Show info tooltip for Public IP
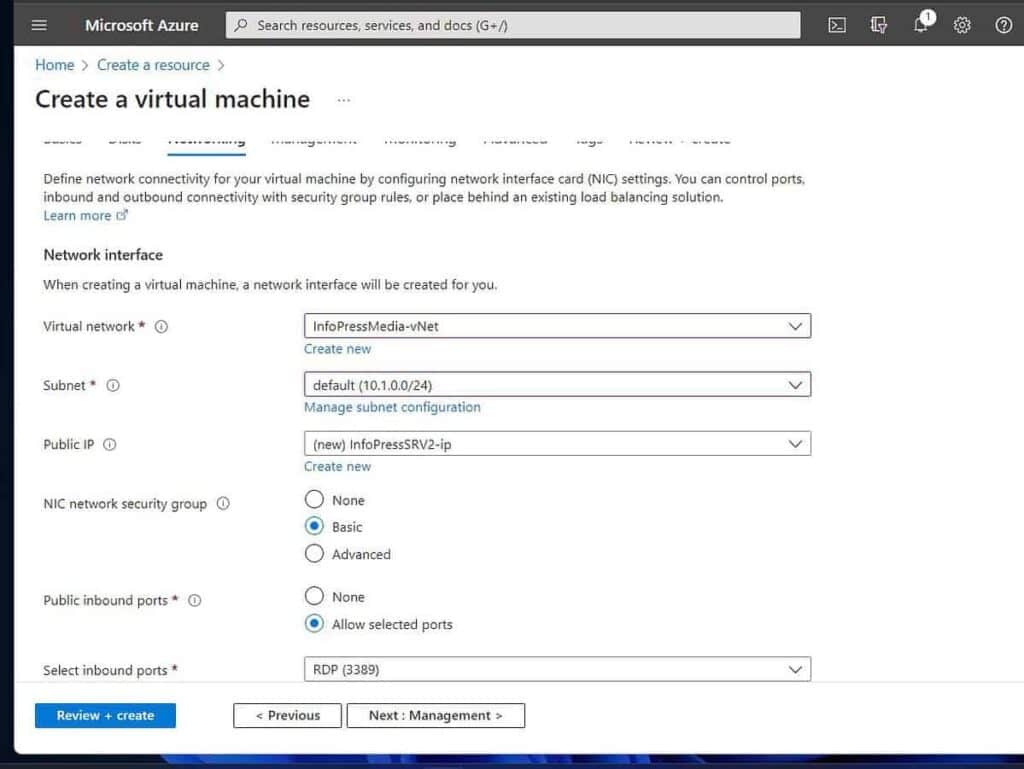This screenshot has width=1024, height=769. point(110,445)
